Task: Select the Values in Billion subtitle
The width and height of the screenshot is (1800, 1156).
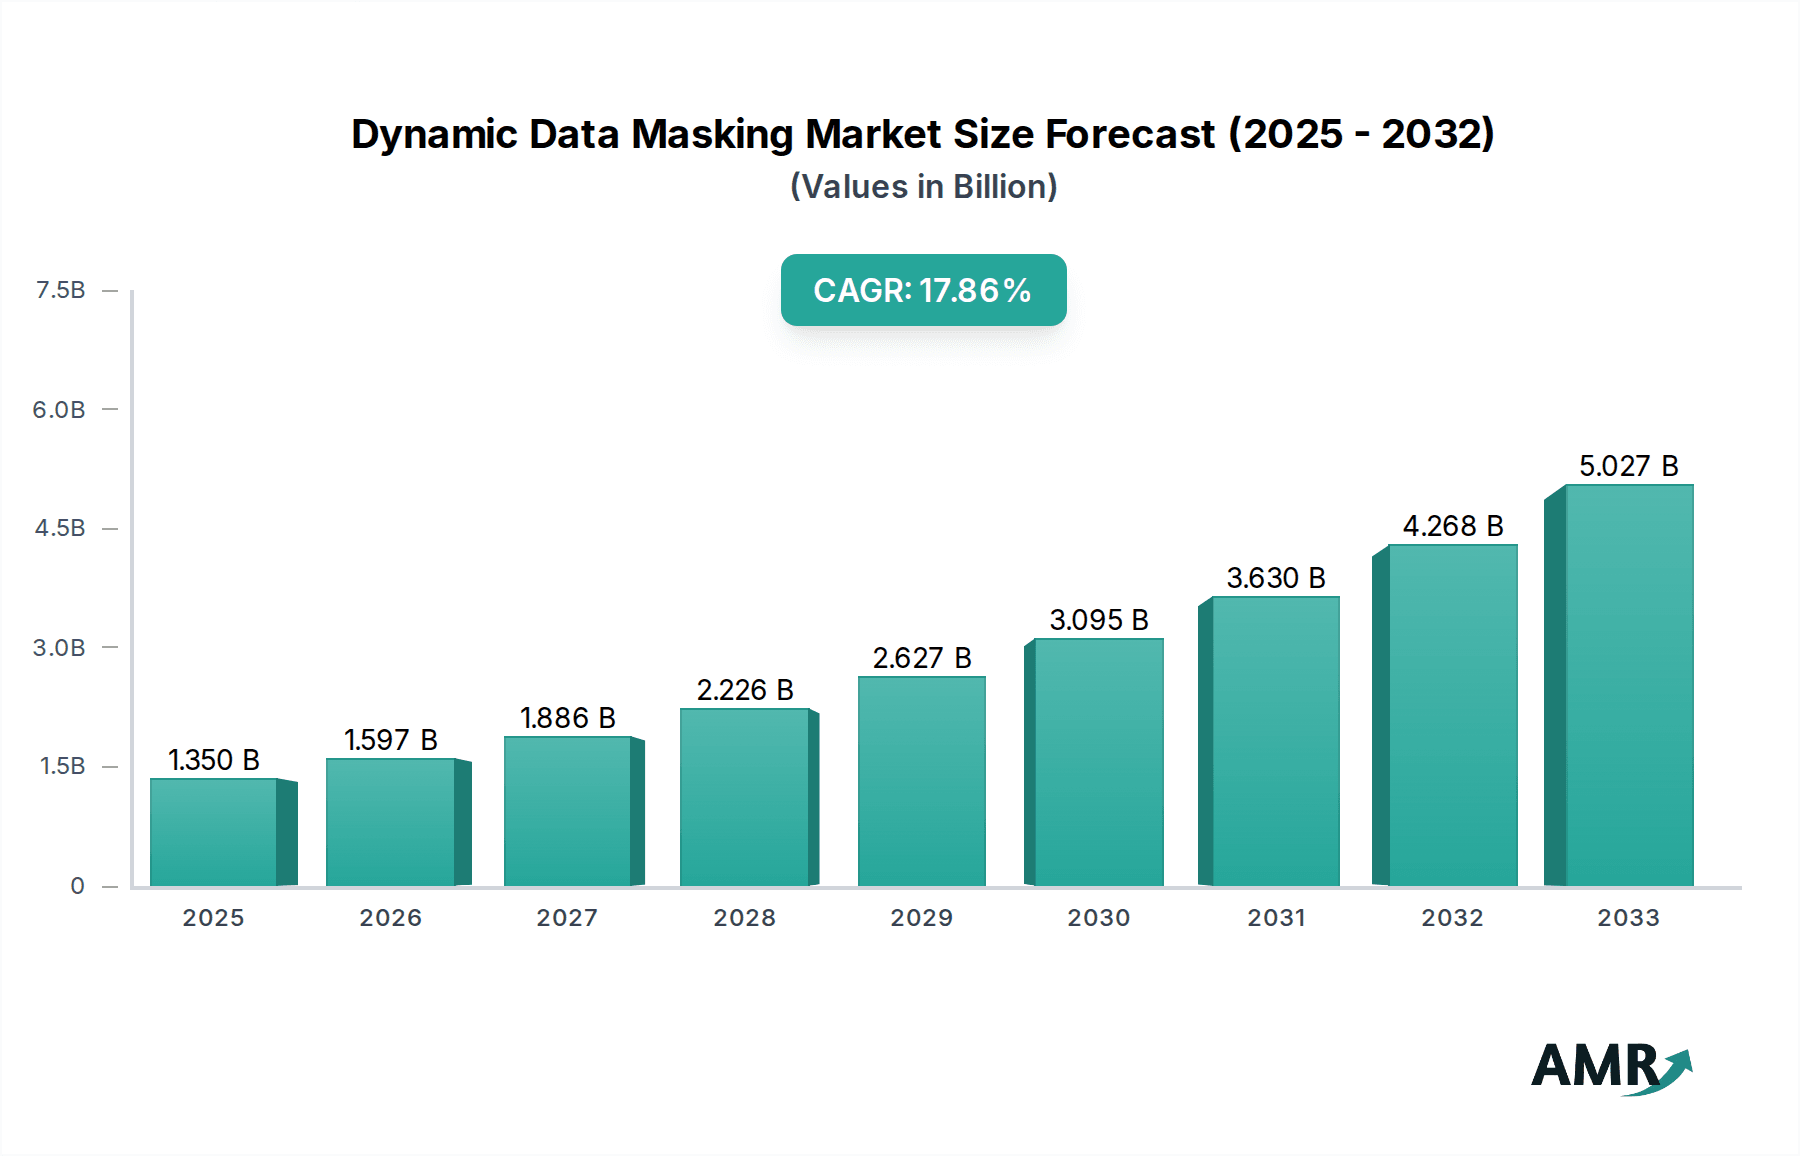Action: tap(923, 186)
